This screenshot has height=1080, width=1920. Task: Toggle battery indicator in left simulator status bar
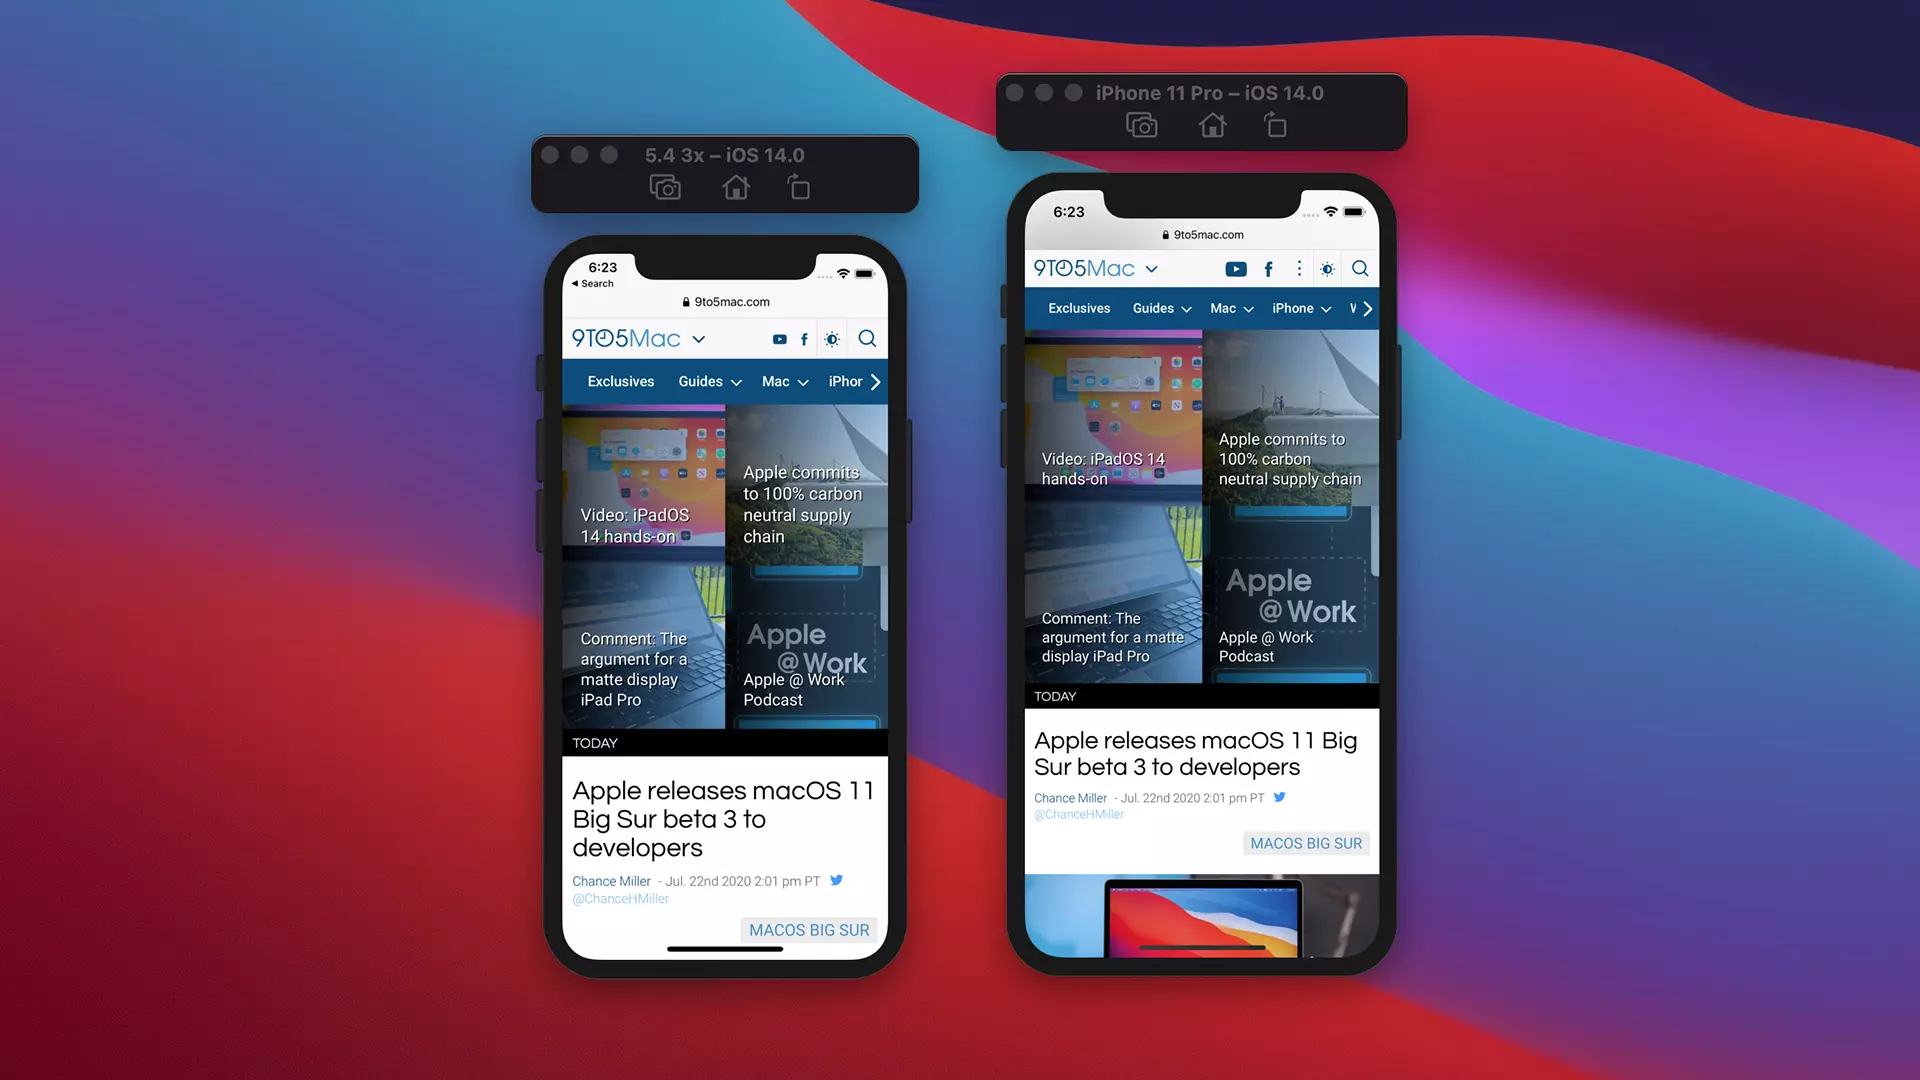pos(865,270)
